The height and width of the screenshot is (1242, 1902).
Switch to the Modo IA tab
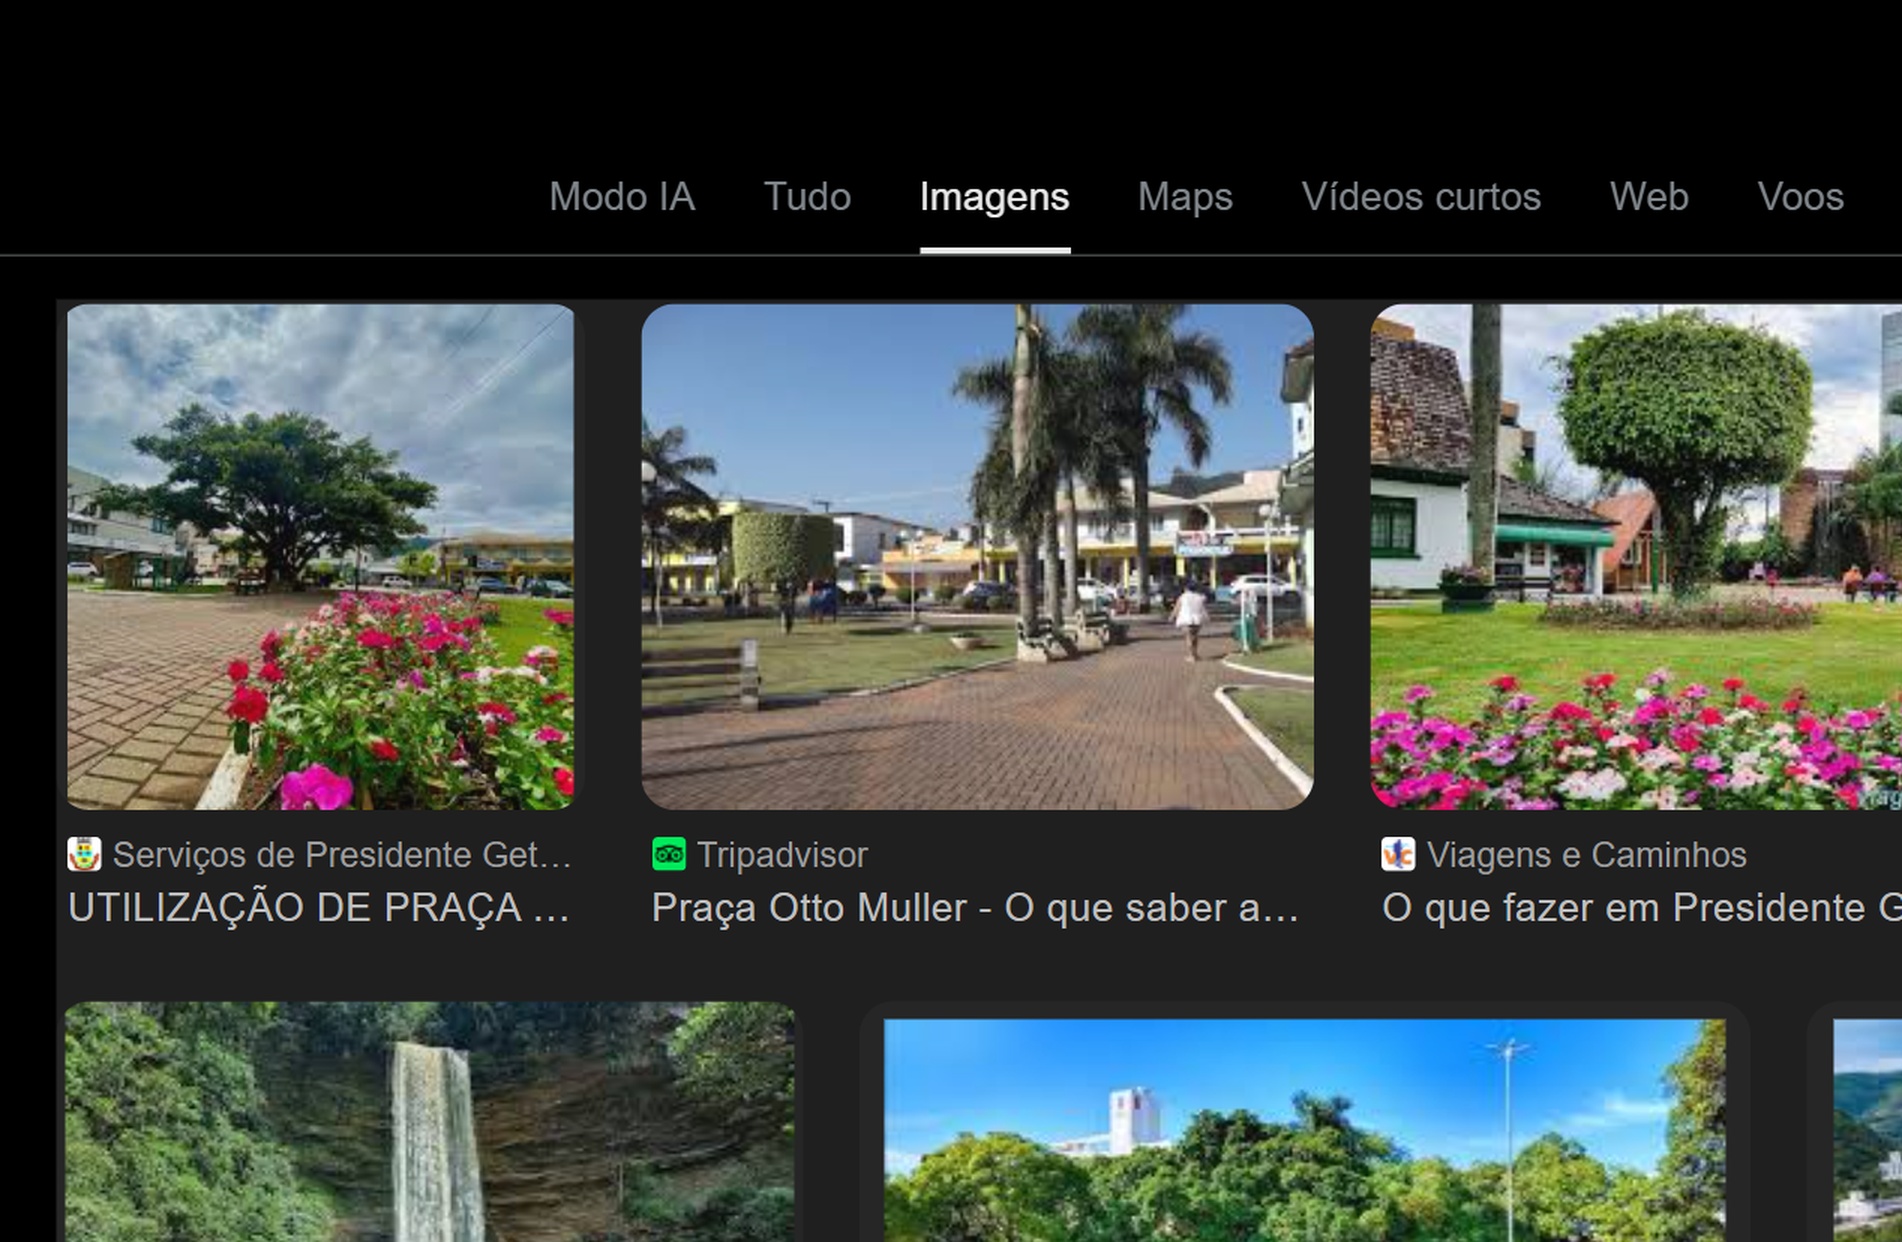pyautogui.click(x=621, y=197)
